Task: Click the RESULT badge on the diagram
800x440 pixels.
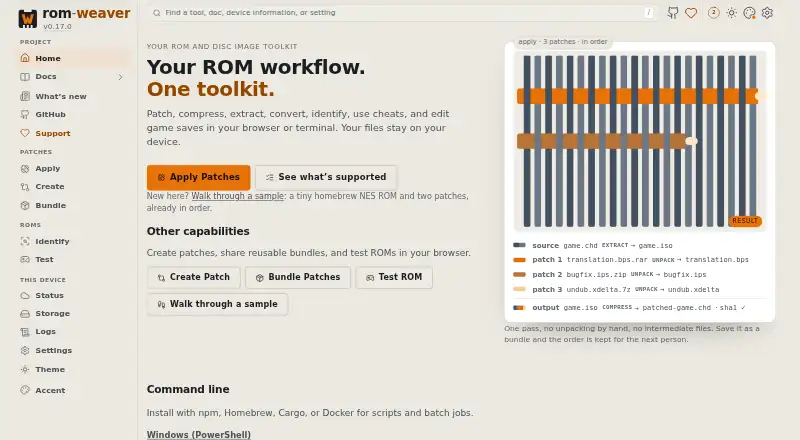Action: pyautogui.click(x=745, y=221)
